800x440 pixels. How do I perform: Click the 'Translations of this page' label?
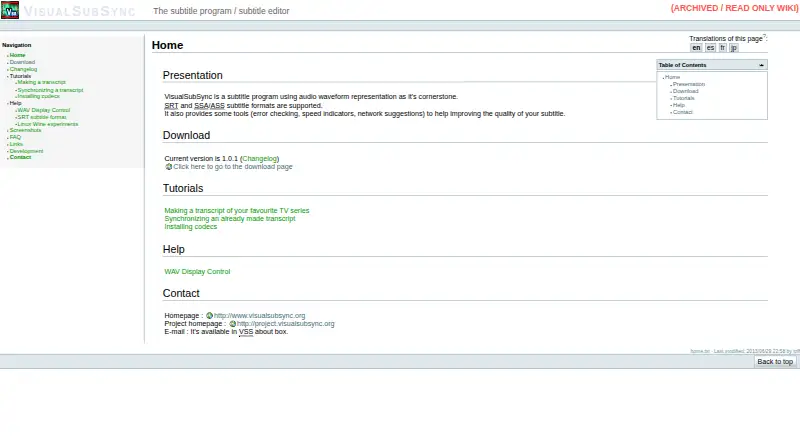pyautogui.click(x=726, y=39)
